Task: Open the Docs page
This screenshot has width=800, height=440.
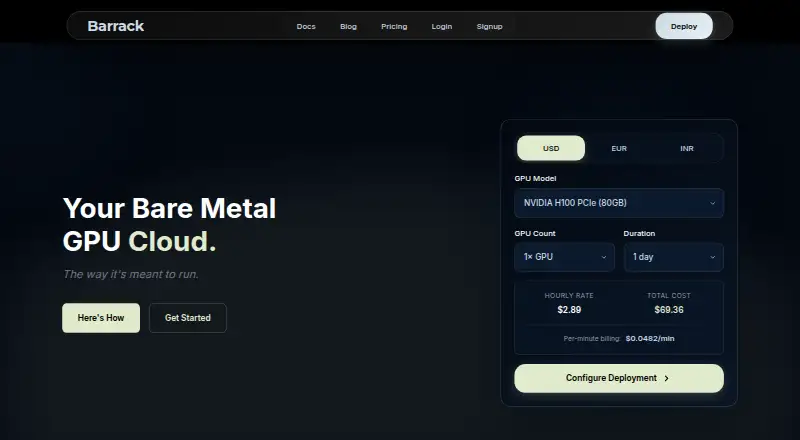Action: [306, 27]
